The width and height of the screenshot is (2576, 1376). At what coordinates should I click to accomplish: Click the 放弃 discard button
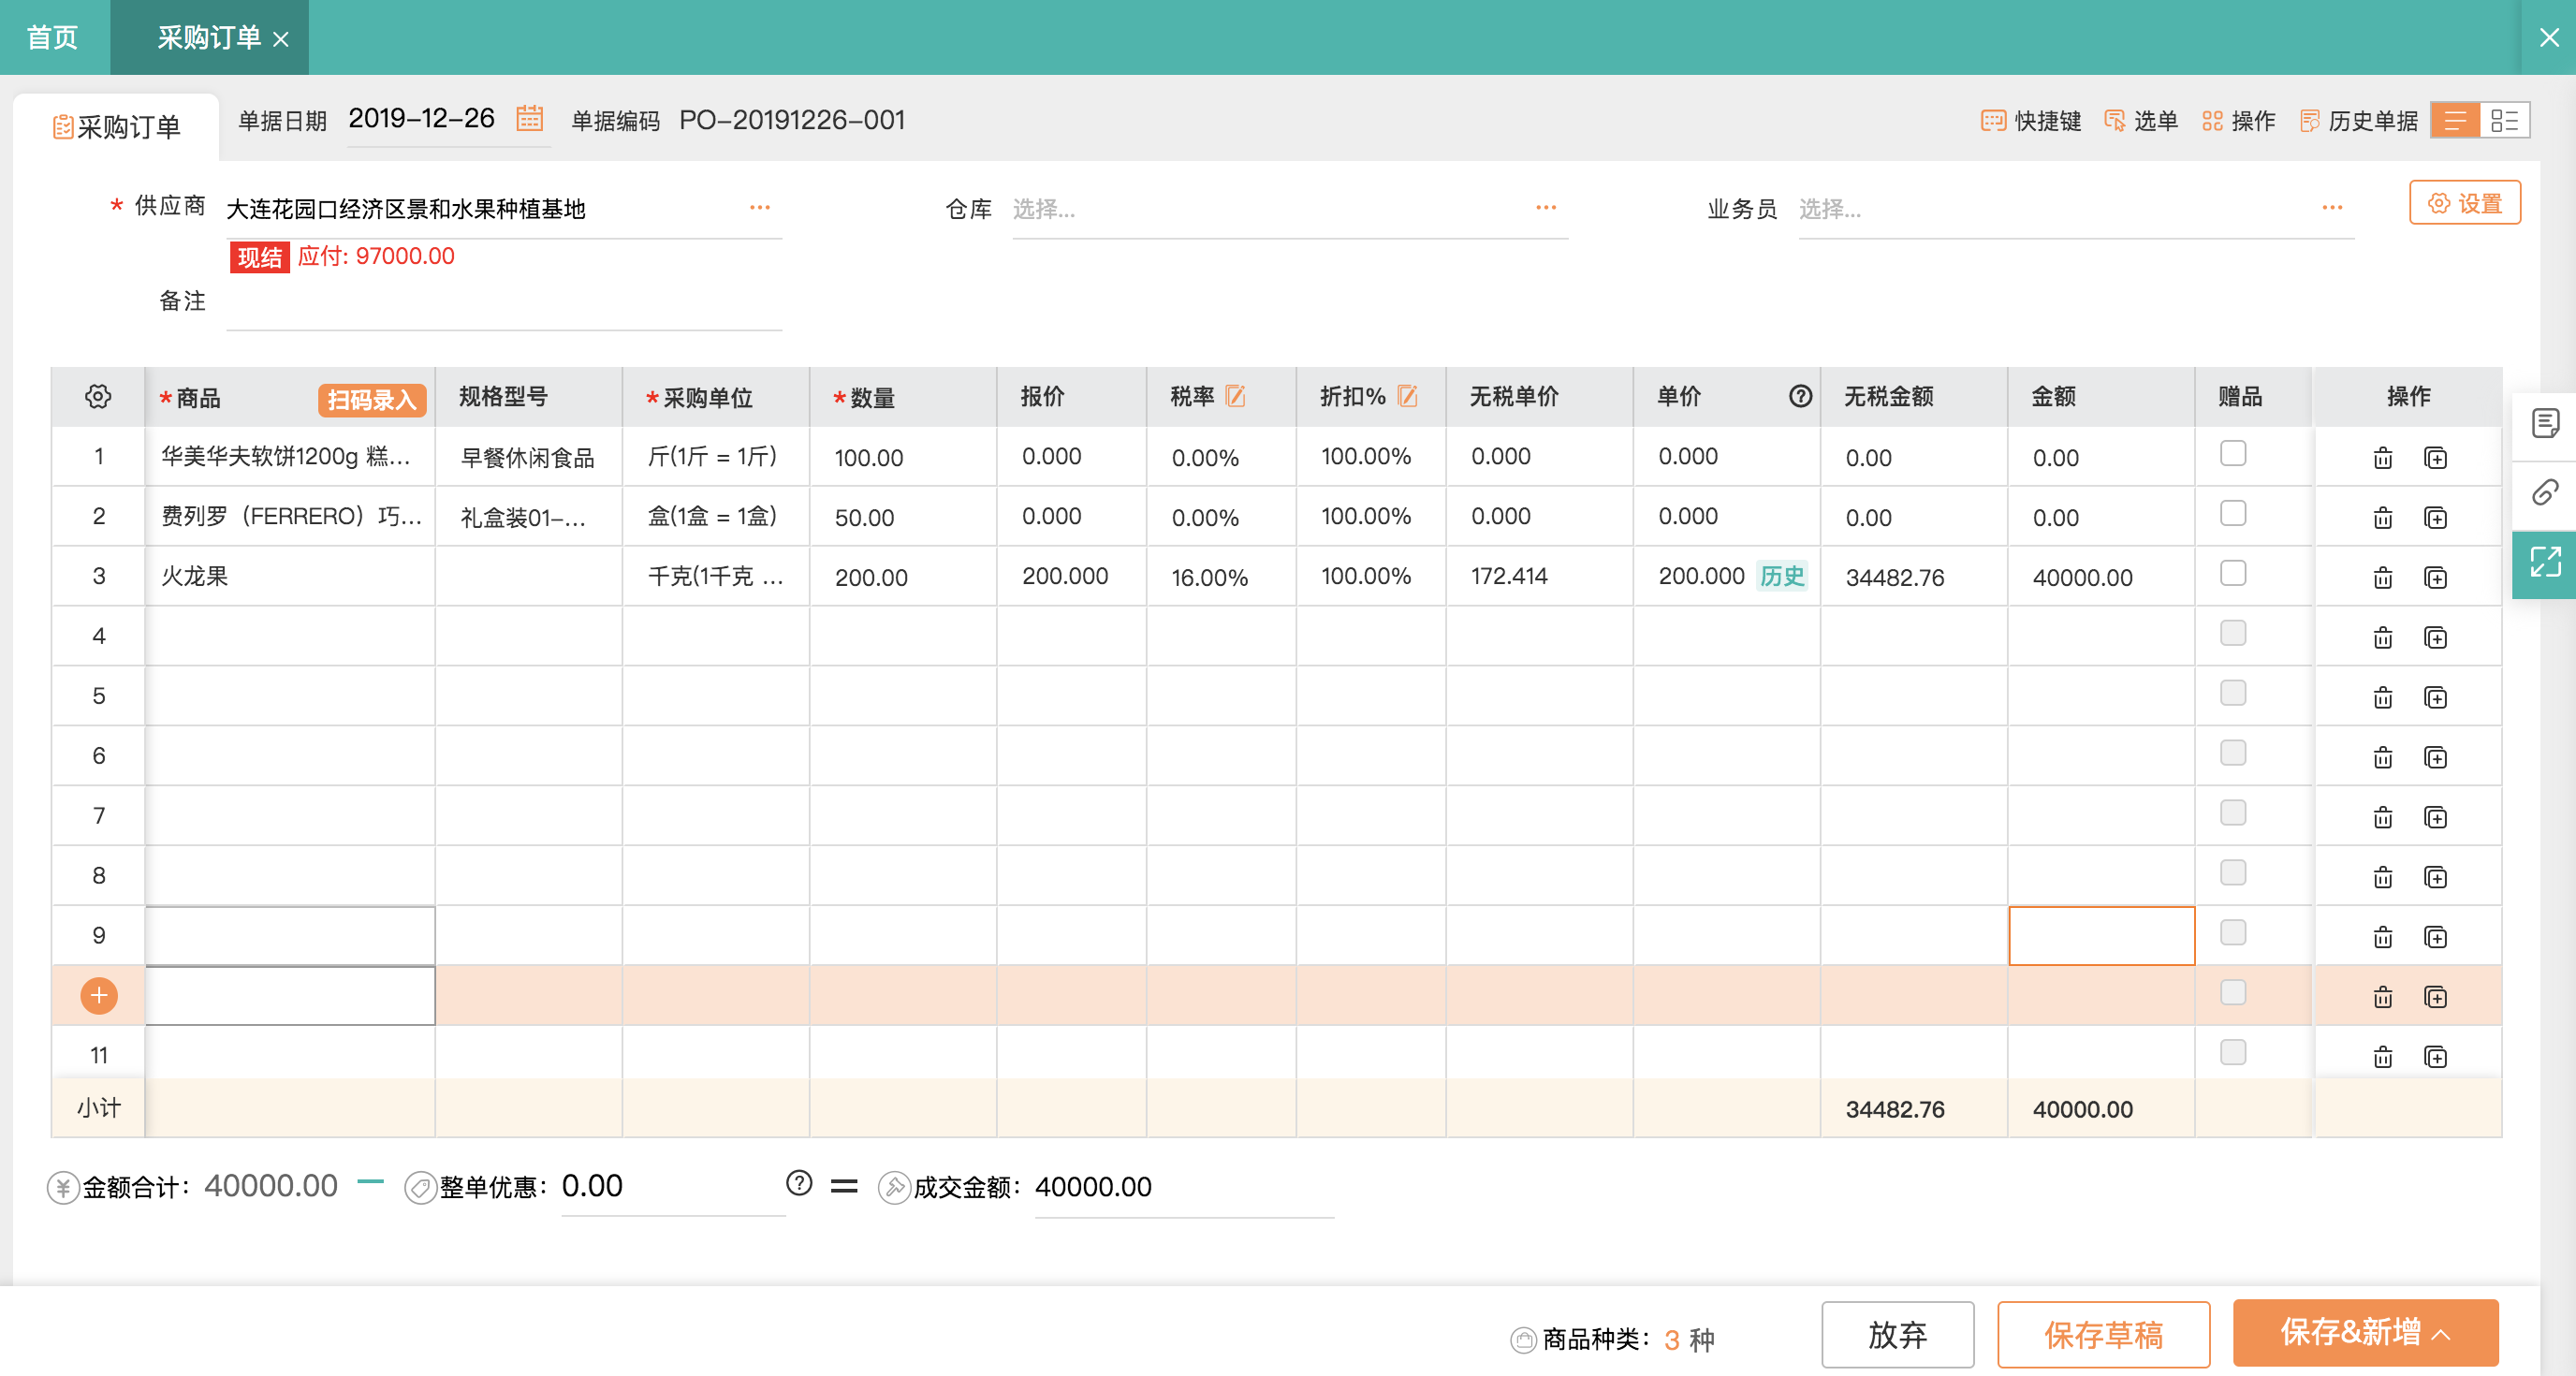coord(1896,1332)
